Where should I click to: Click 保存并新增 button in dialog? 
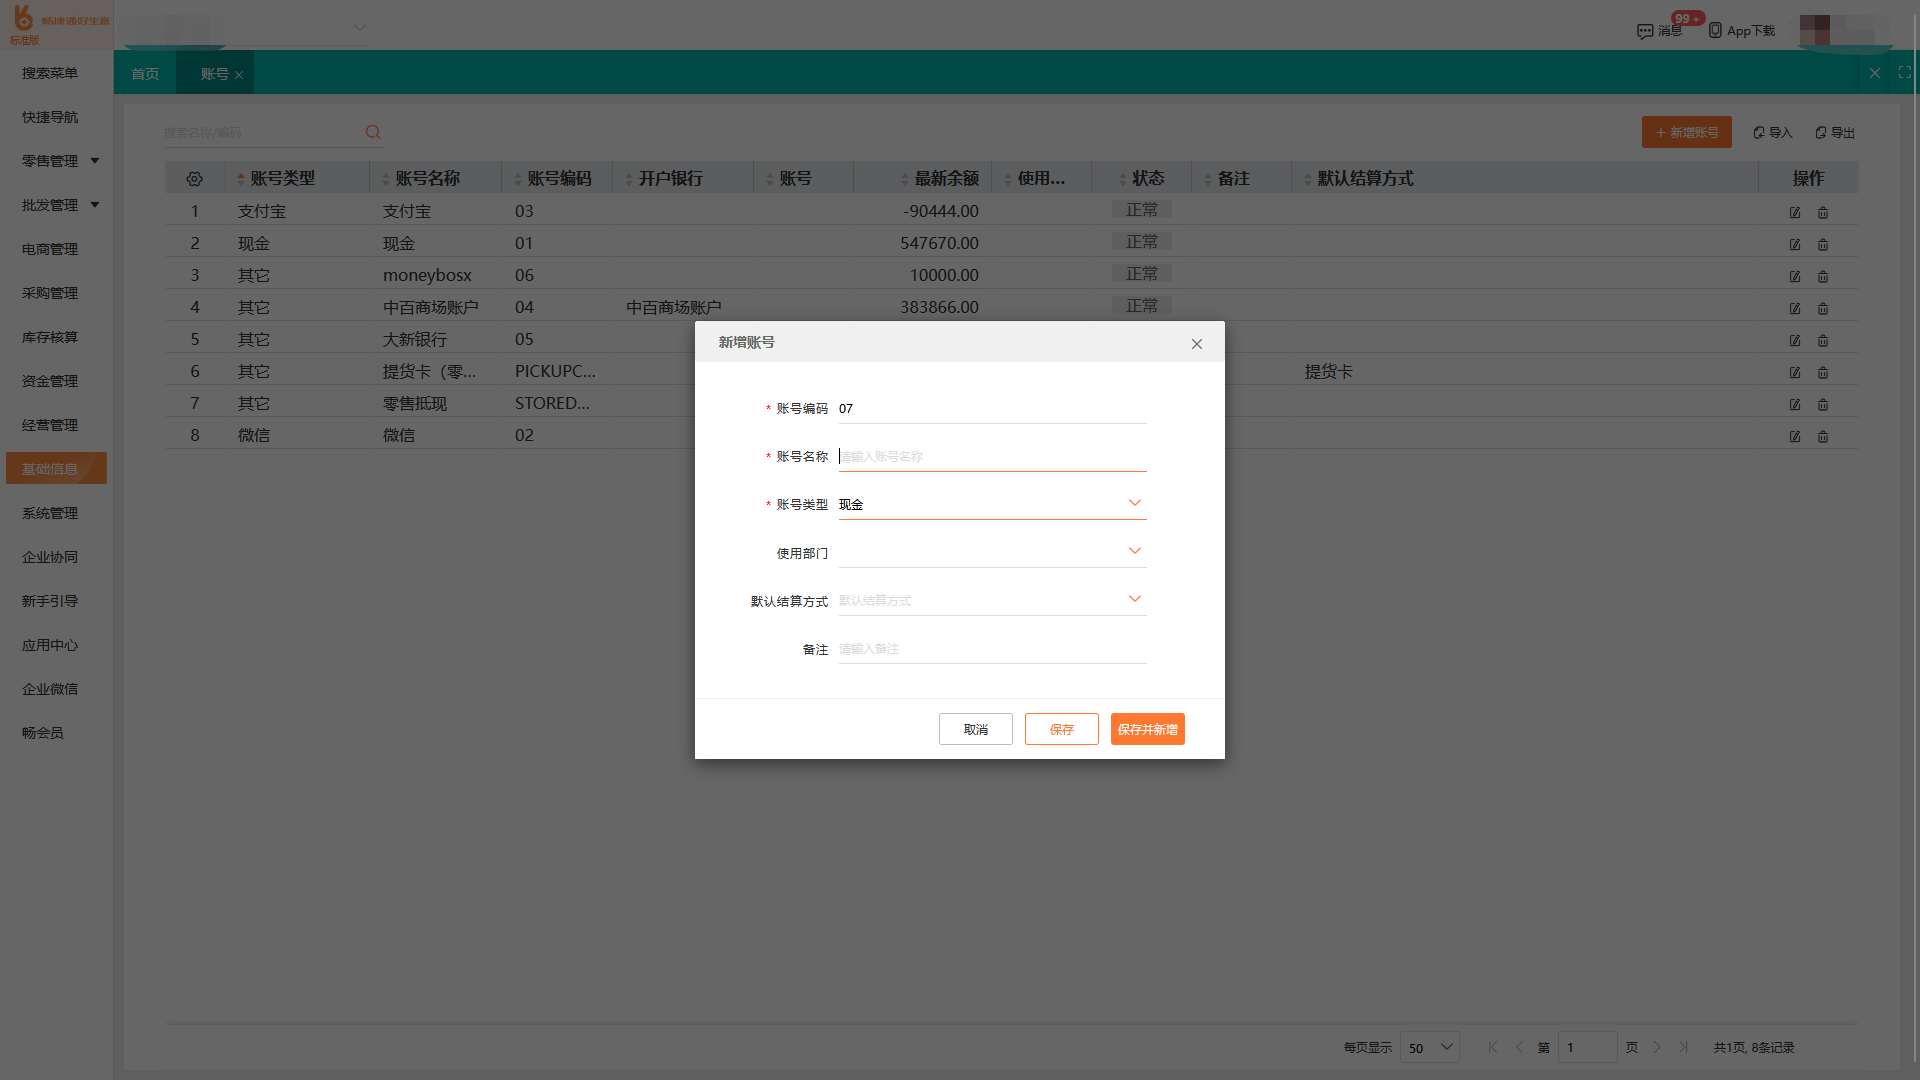[1147, 729]
